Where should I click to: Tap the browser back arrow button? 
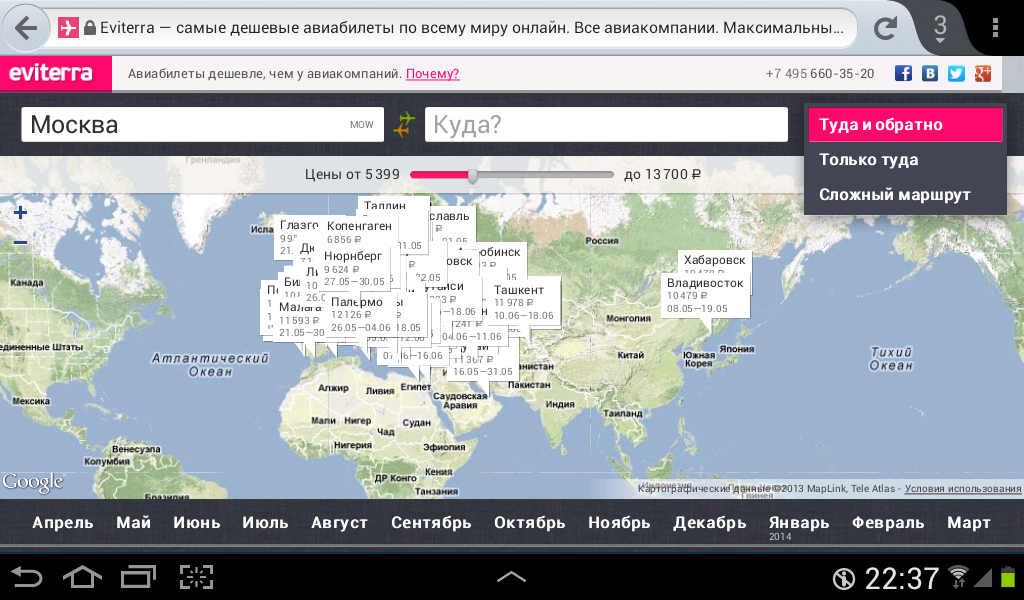tap(27, 27)
